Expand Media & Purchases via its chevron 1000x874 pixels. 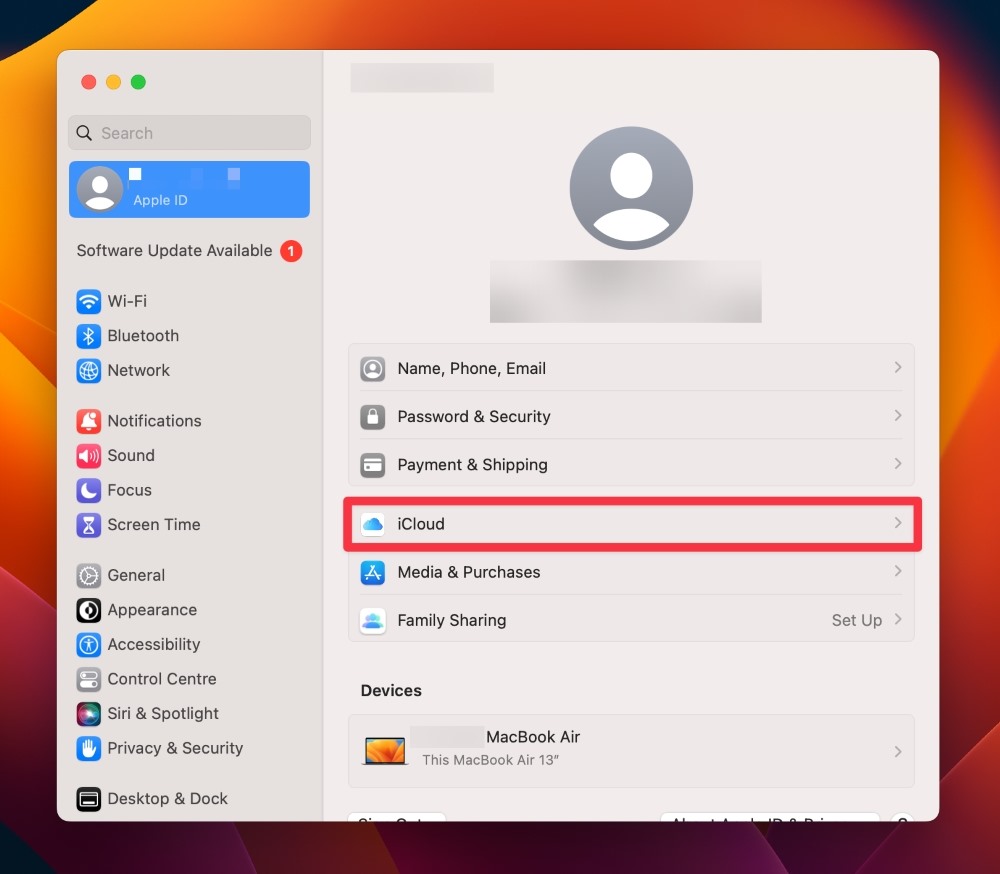click(x=898, y=571)
